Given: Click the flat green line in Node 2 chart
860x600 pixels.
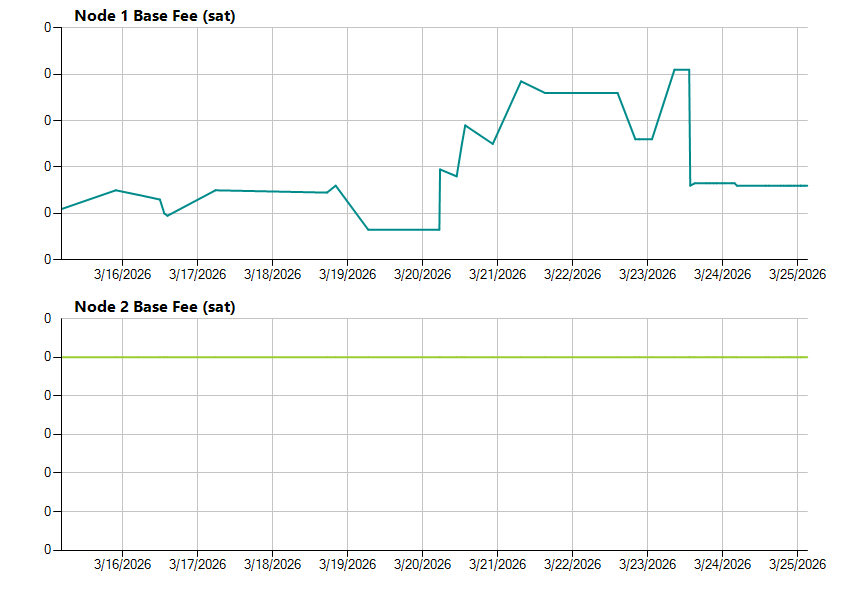Looking at the screenshot, I should pyautogui.click(x=400, y=357).
